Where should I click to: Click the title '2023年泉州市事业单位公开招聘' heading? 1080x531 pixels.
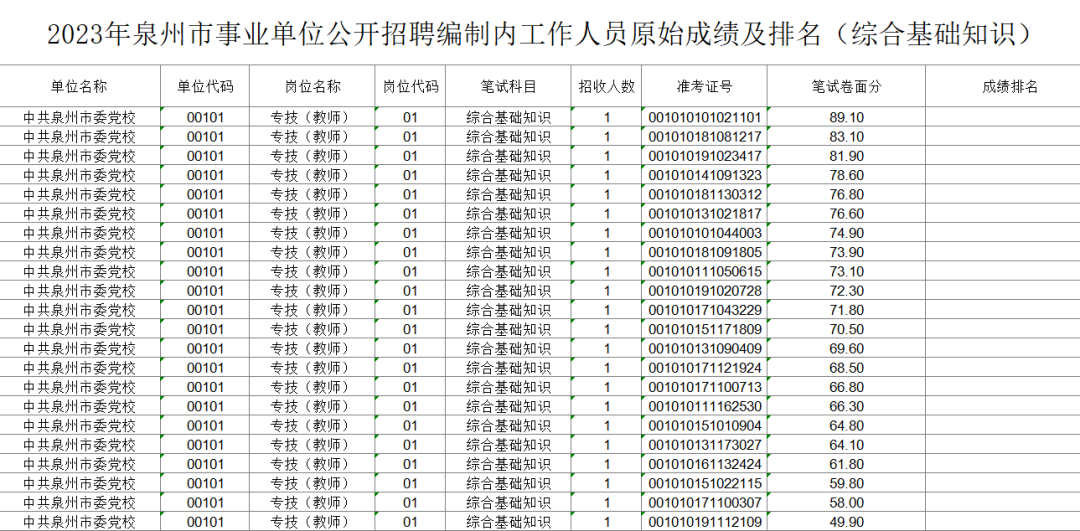[540, 34]
